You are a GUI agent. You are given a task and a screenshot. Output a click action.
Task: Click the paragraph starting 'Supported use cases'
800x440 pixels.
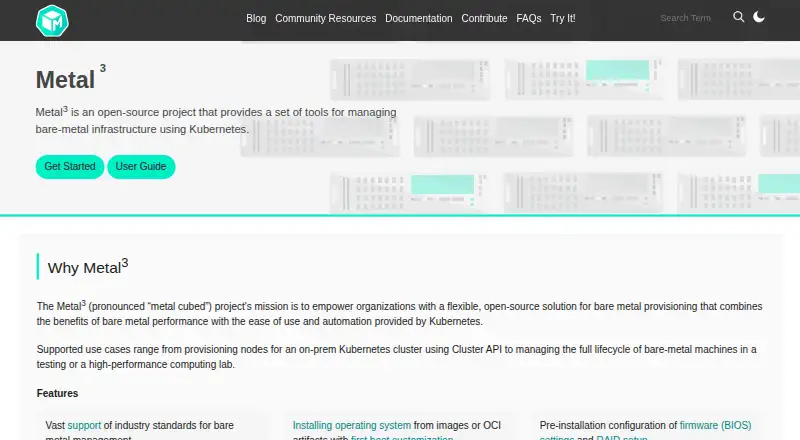coord(396,357)
